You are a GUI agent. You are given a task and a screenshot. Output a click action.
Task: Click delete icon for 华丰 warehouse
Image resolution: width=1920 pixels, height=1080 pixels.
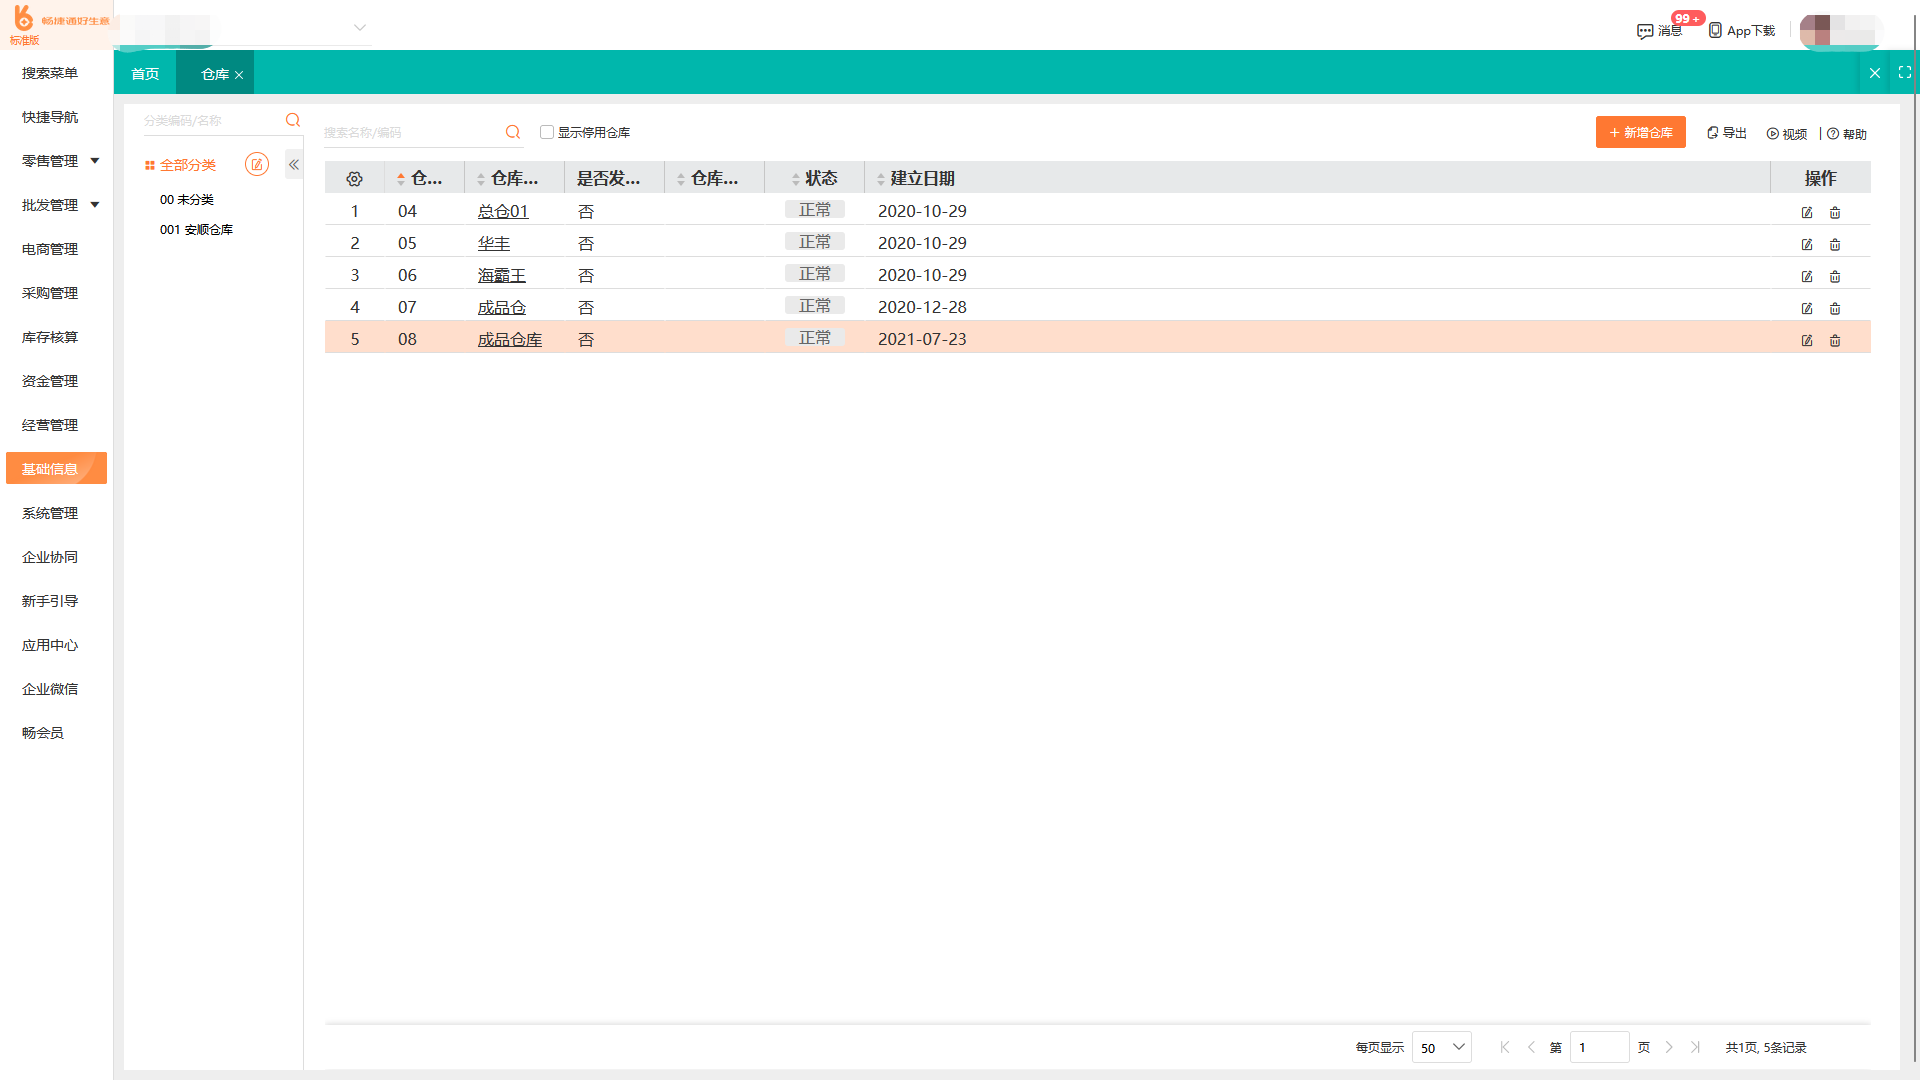1834,243
